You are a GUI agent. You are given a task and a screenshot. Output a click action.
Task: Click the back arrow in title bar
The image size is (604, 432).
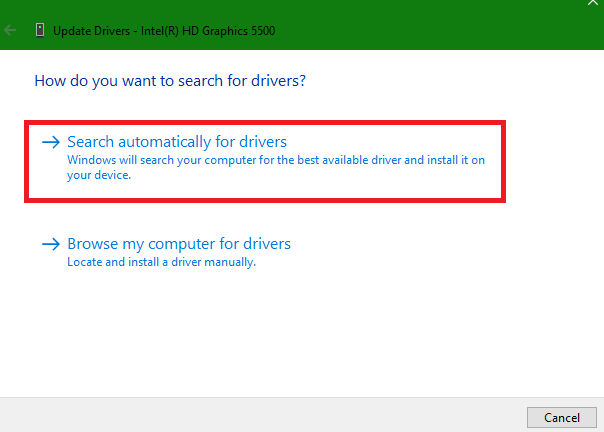point(10,30)
